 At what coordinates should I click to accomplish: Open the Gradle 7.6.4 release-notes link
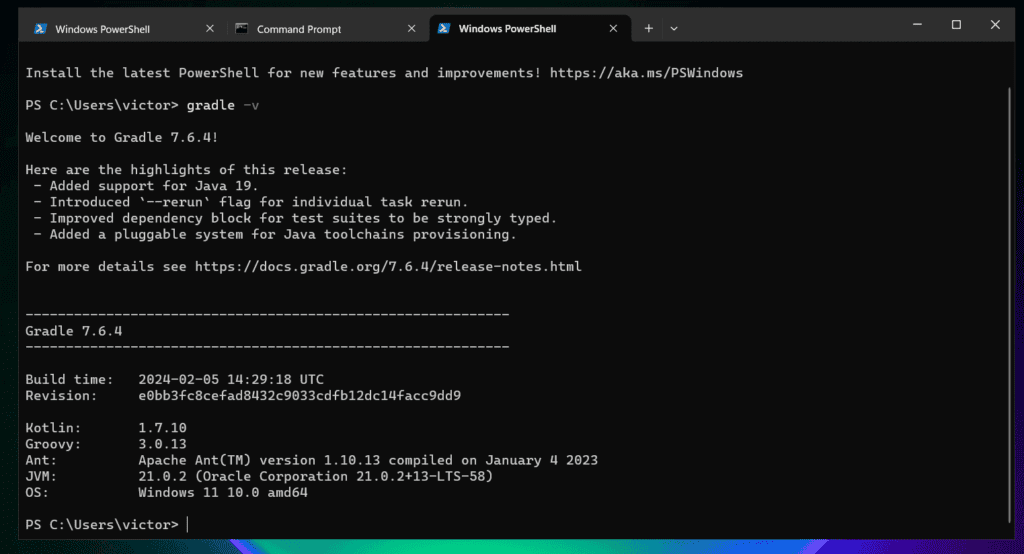coord(388,267)
